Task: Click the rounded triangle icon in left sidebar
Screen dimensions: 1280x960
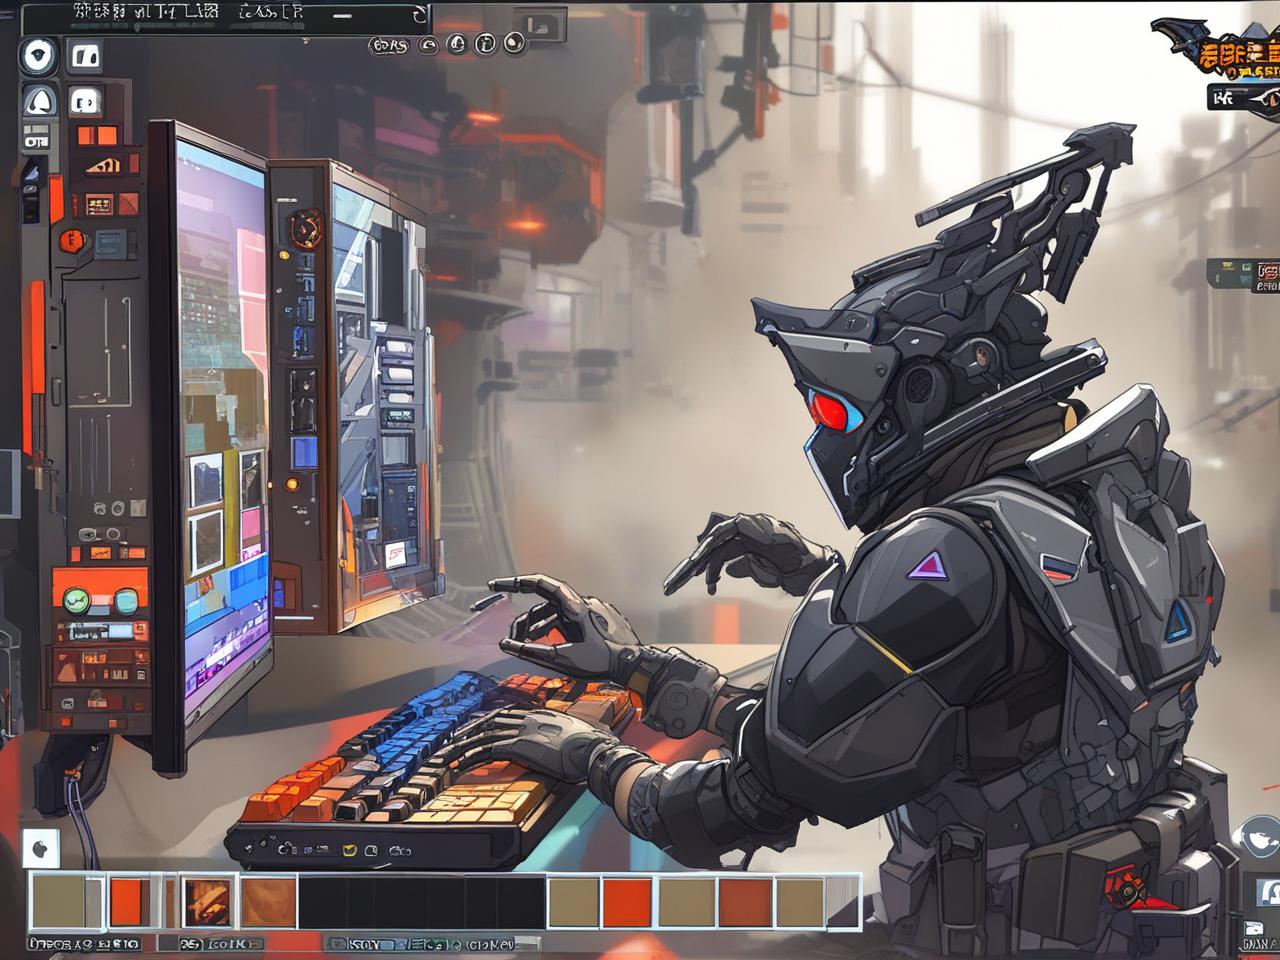Action: [38, 101]
